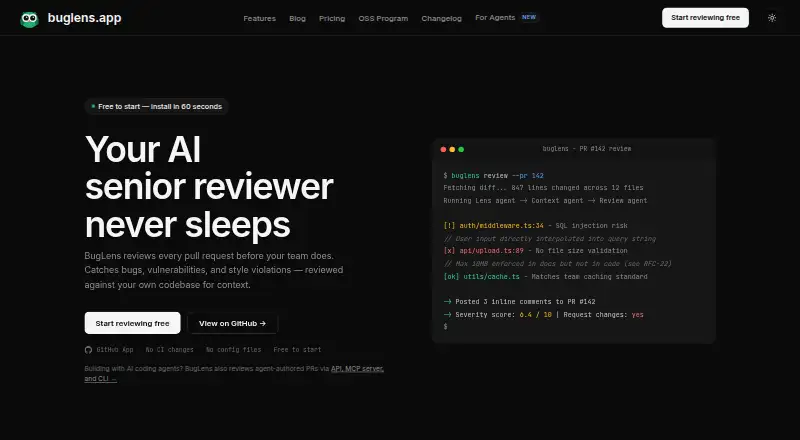Click the GitHub icon beside GitHub App
Viewport: 800px width, 440px height.
tap(88, 350)
